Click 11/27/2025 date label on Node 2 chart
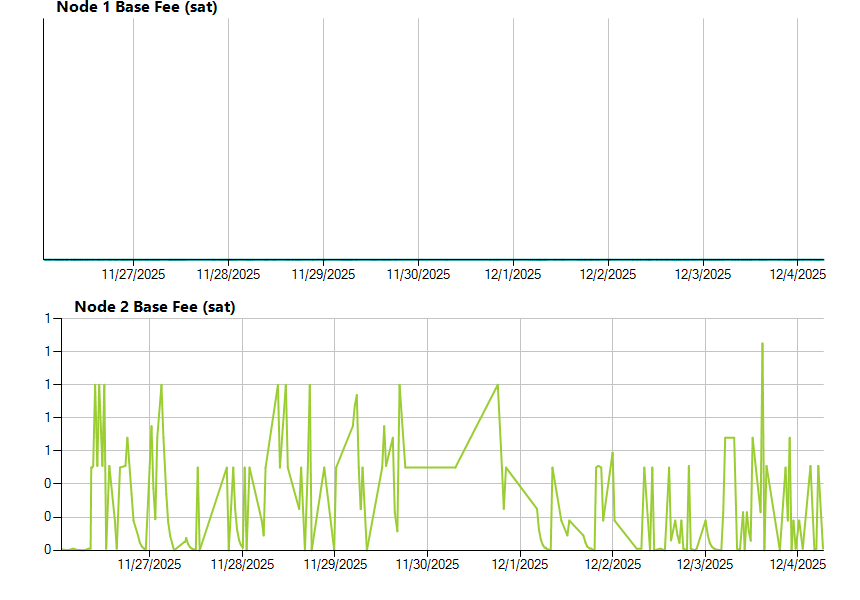 coord(149,565)
